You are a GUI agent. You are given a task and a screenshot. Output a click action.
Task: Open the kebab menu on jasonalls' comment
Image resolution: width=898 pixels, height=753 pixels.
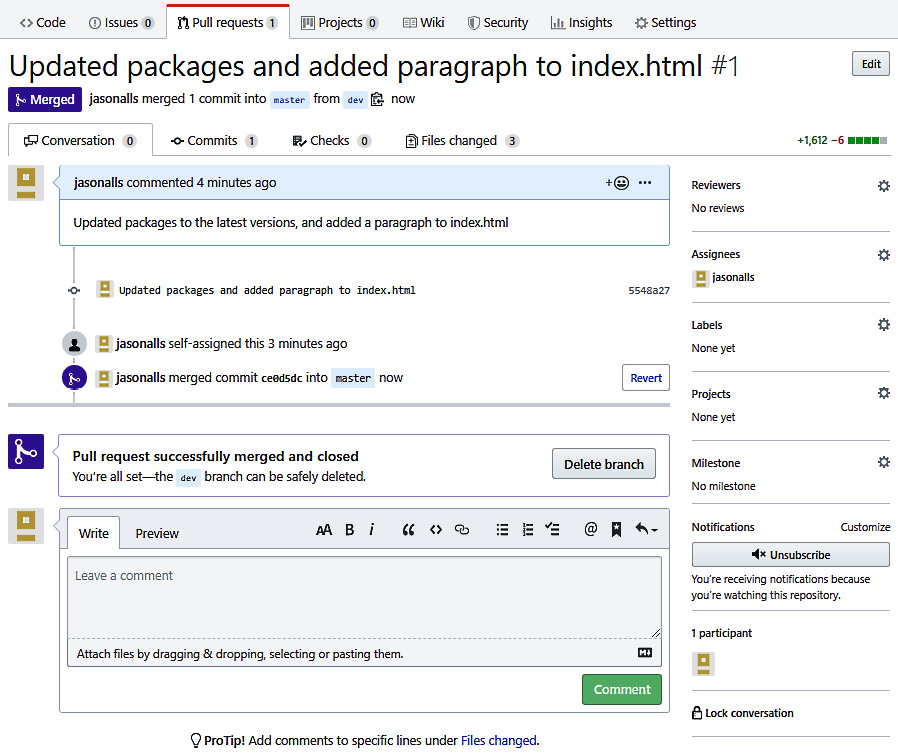click(645, 183)
